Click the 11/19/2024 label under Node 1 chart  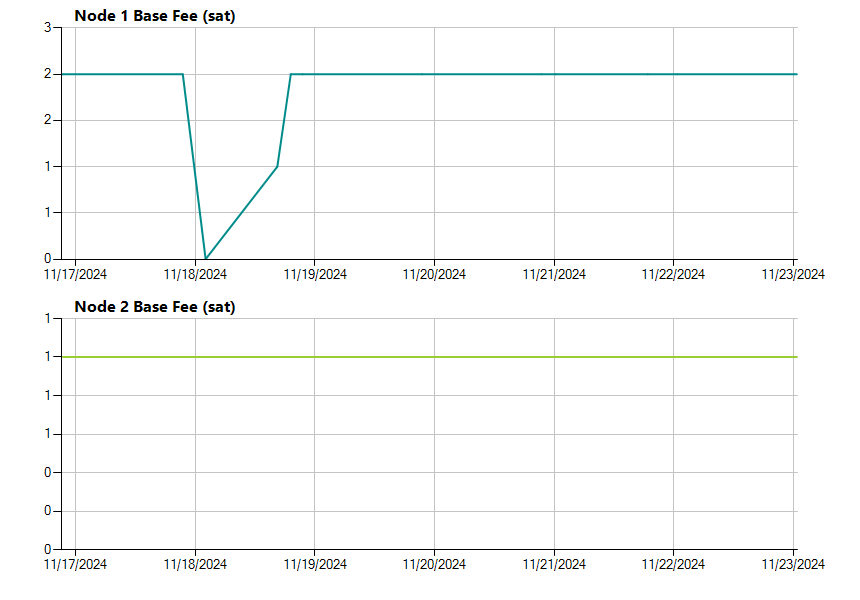[315, 274]
